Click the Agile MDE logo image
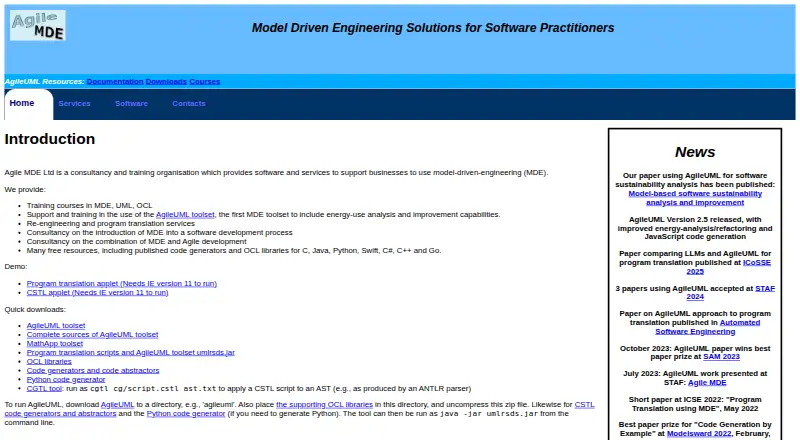This screenshot has height=440, width=800. pyautogui.click(x=38, y=26)
